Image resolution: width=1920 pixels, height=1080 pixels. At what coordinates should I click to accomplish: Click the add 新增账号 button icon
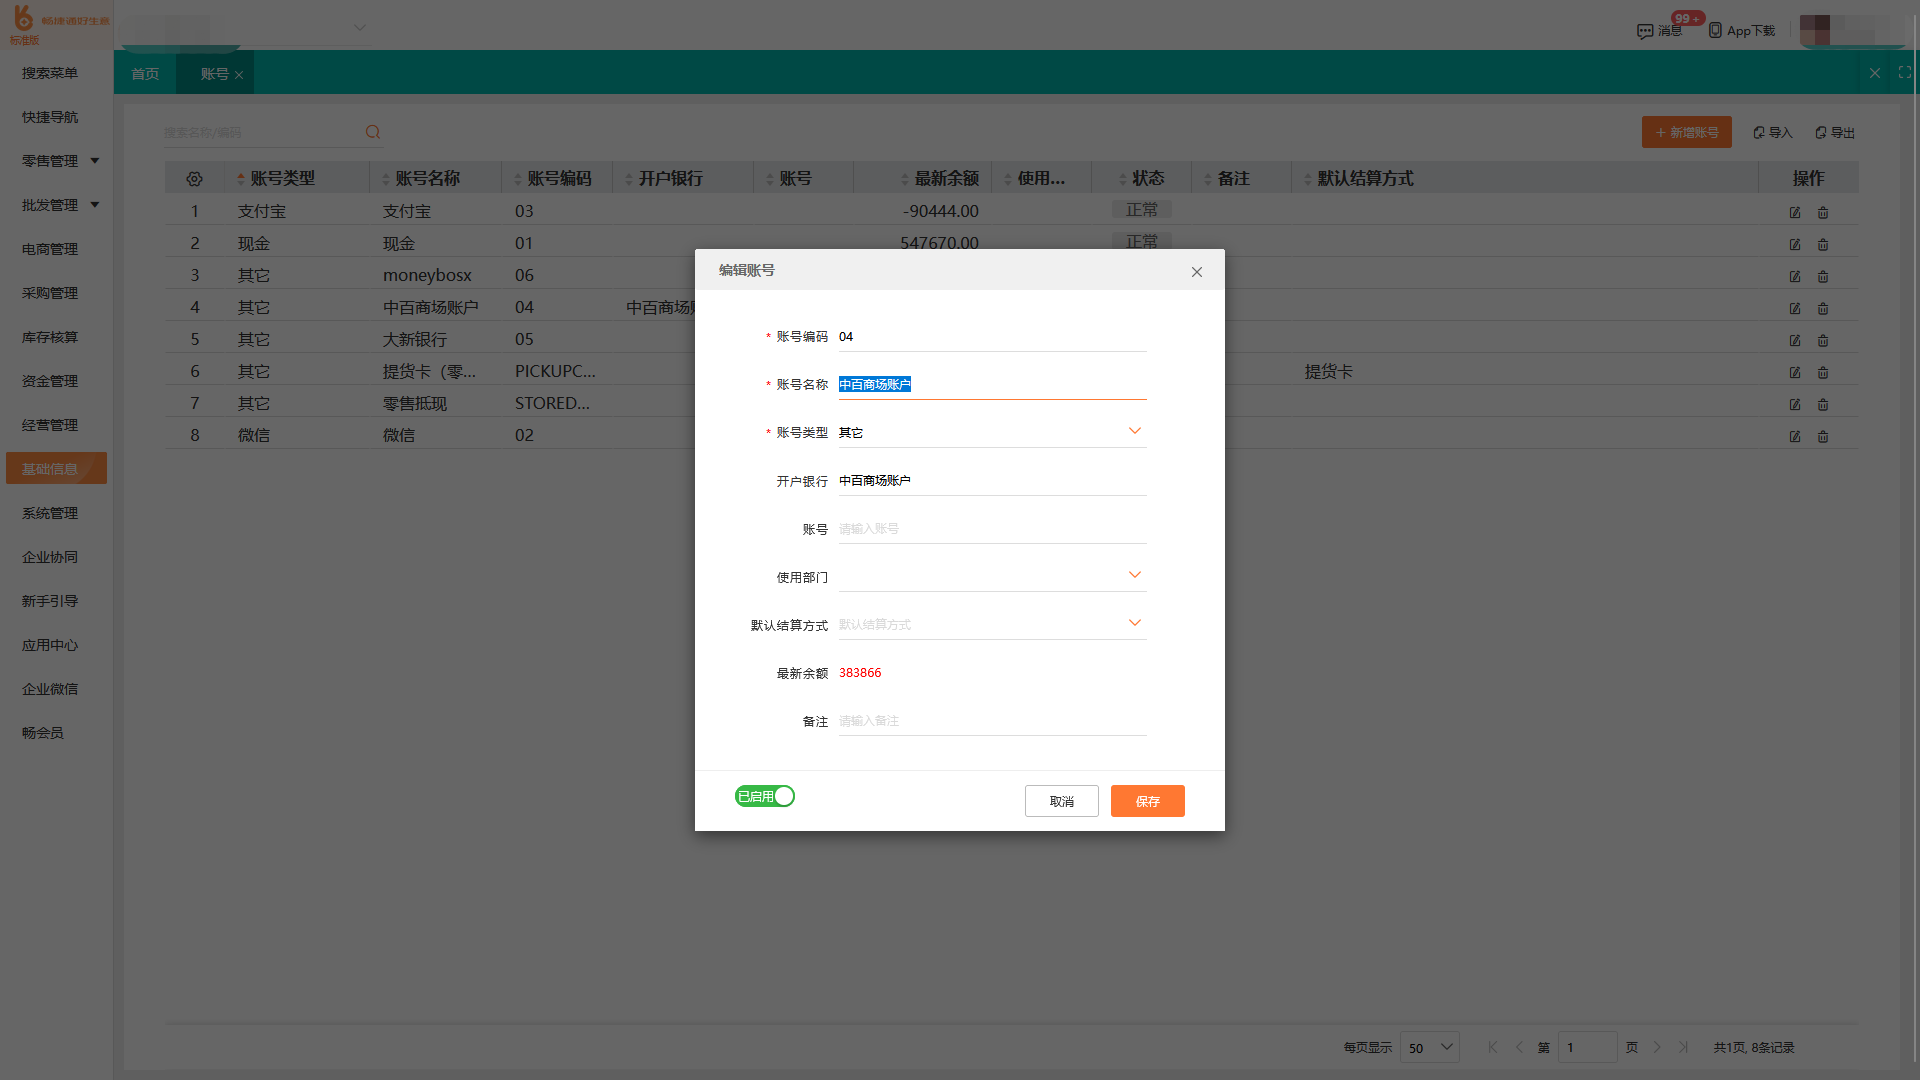1688,132
